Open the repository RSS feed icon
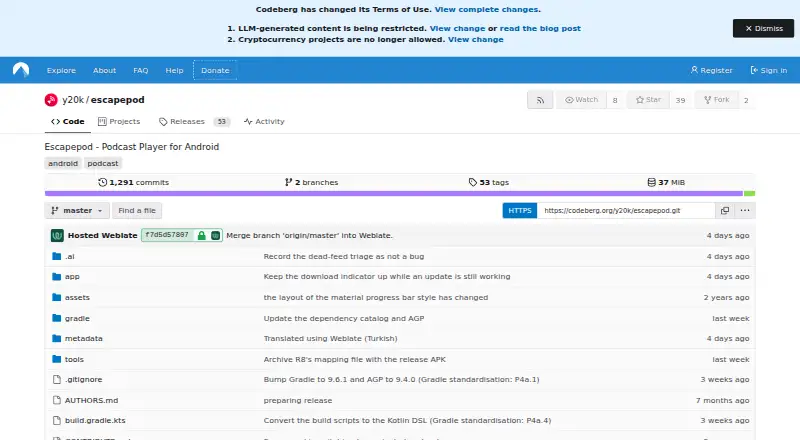 (540, 100)
